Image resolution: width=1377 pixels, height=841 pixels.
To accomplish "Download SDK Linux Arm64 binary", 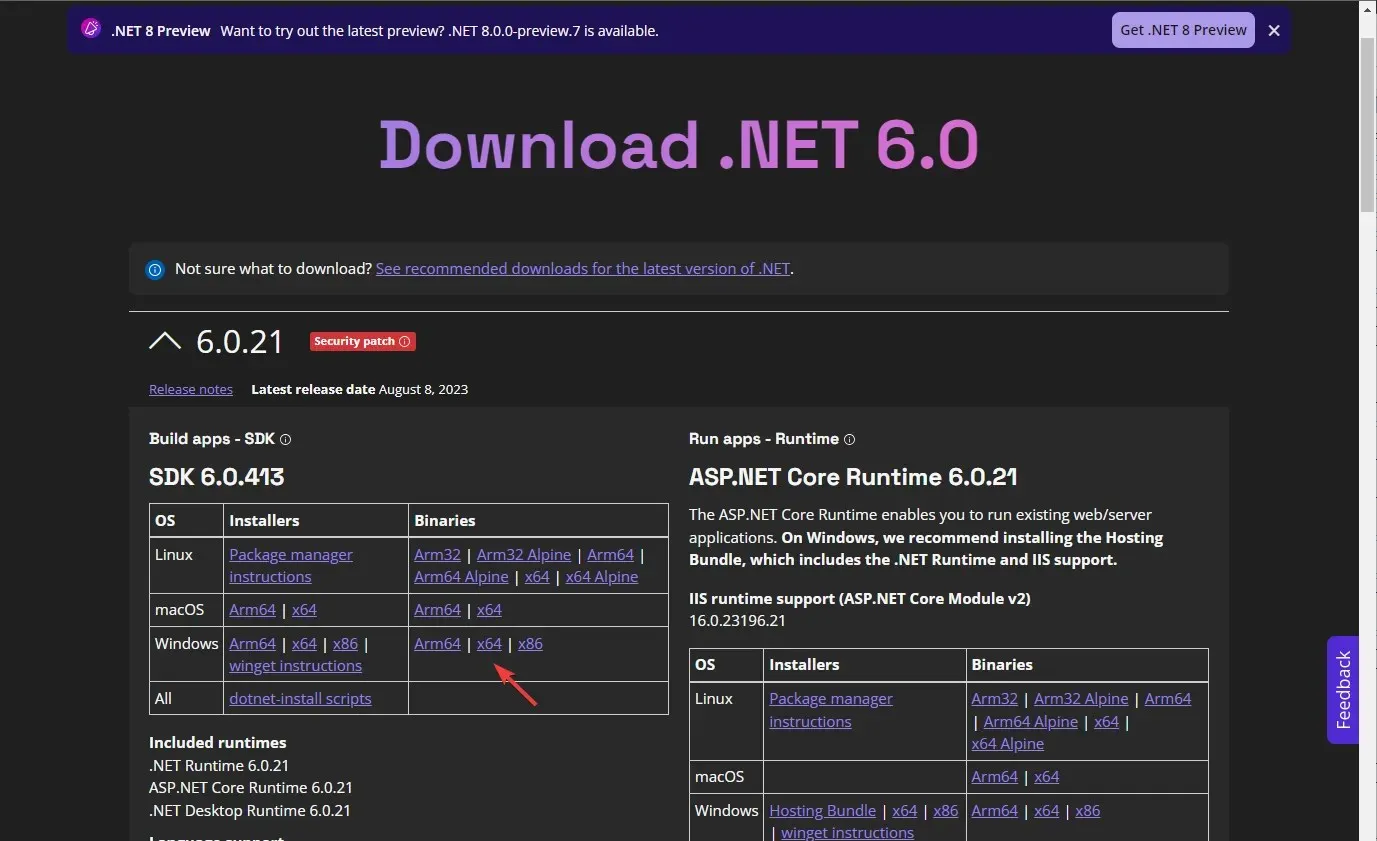I will [611, 554].
